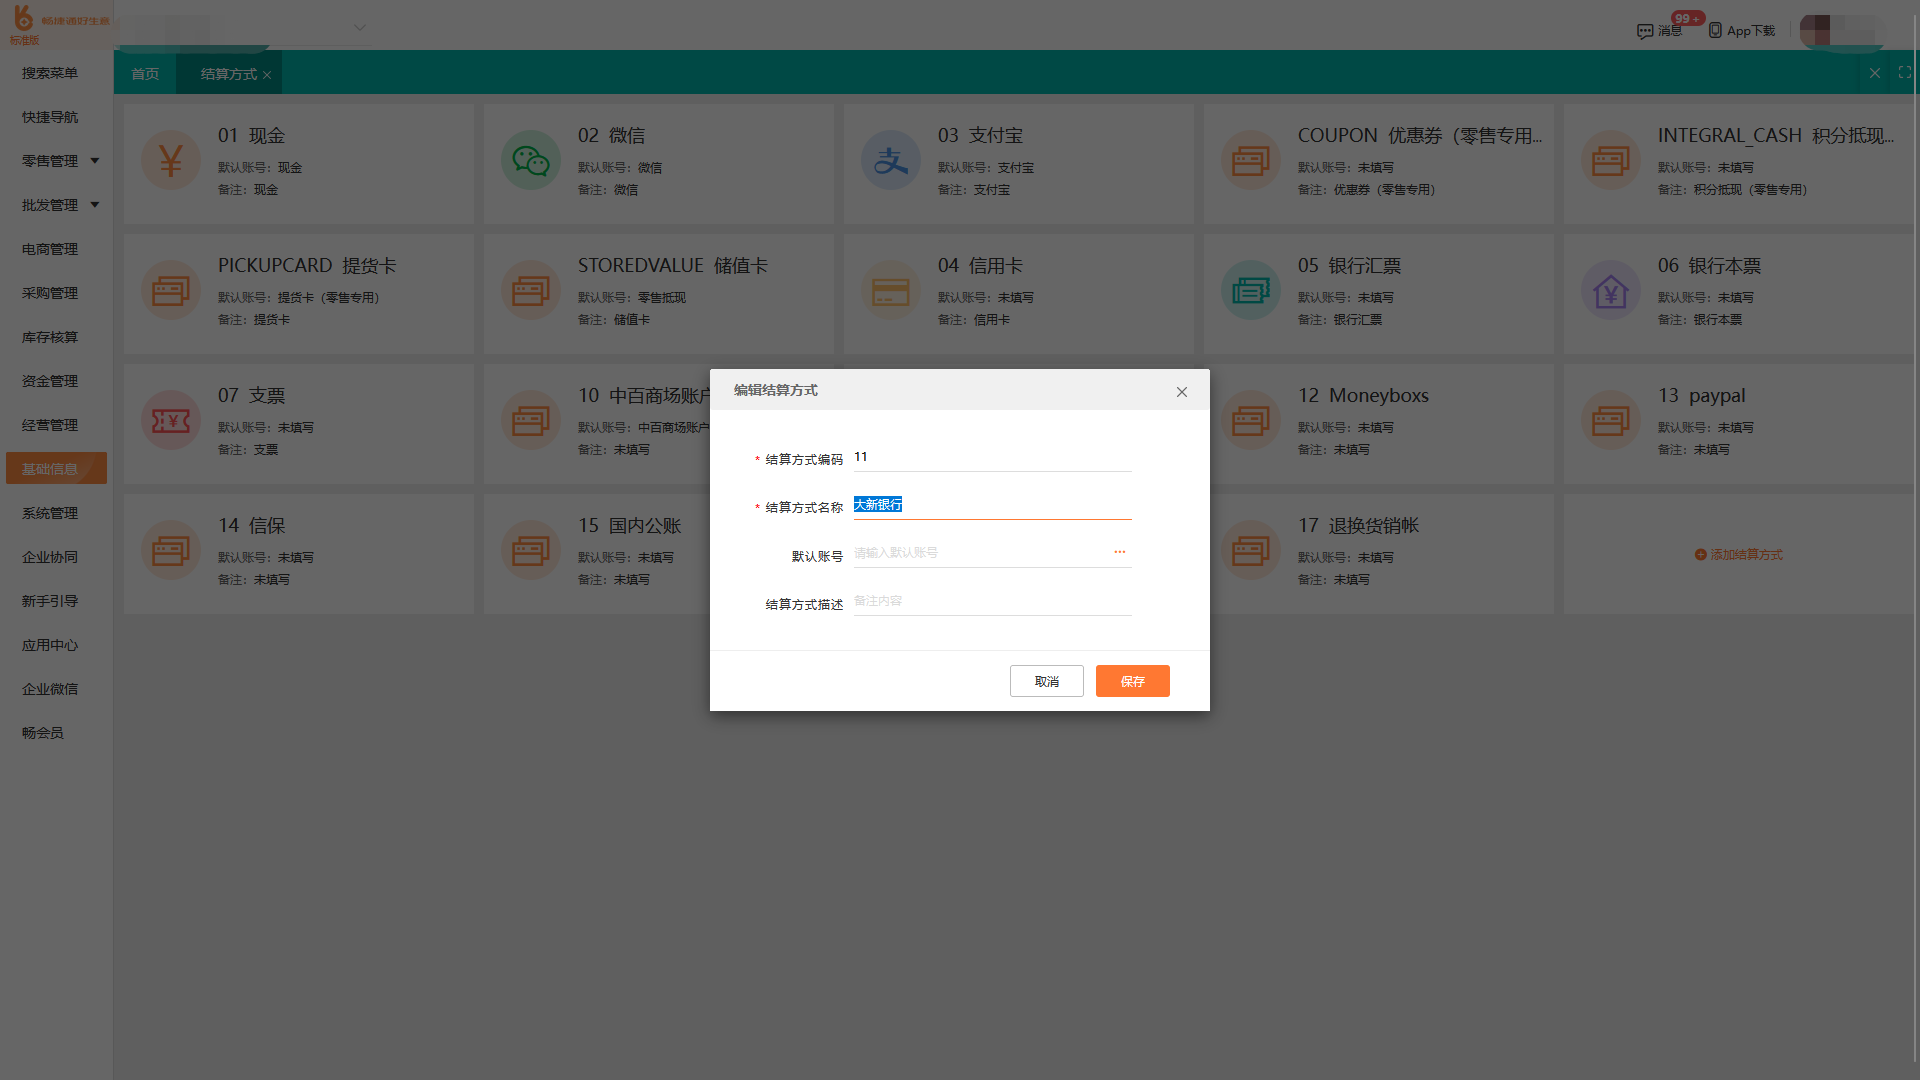
Task: Click 取消 to cancel editing
Action: [1047, 680]
